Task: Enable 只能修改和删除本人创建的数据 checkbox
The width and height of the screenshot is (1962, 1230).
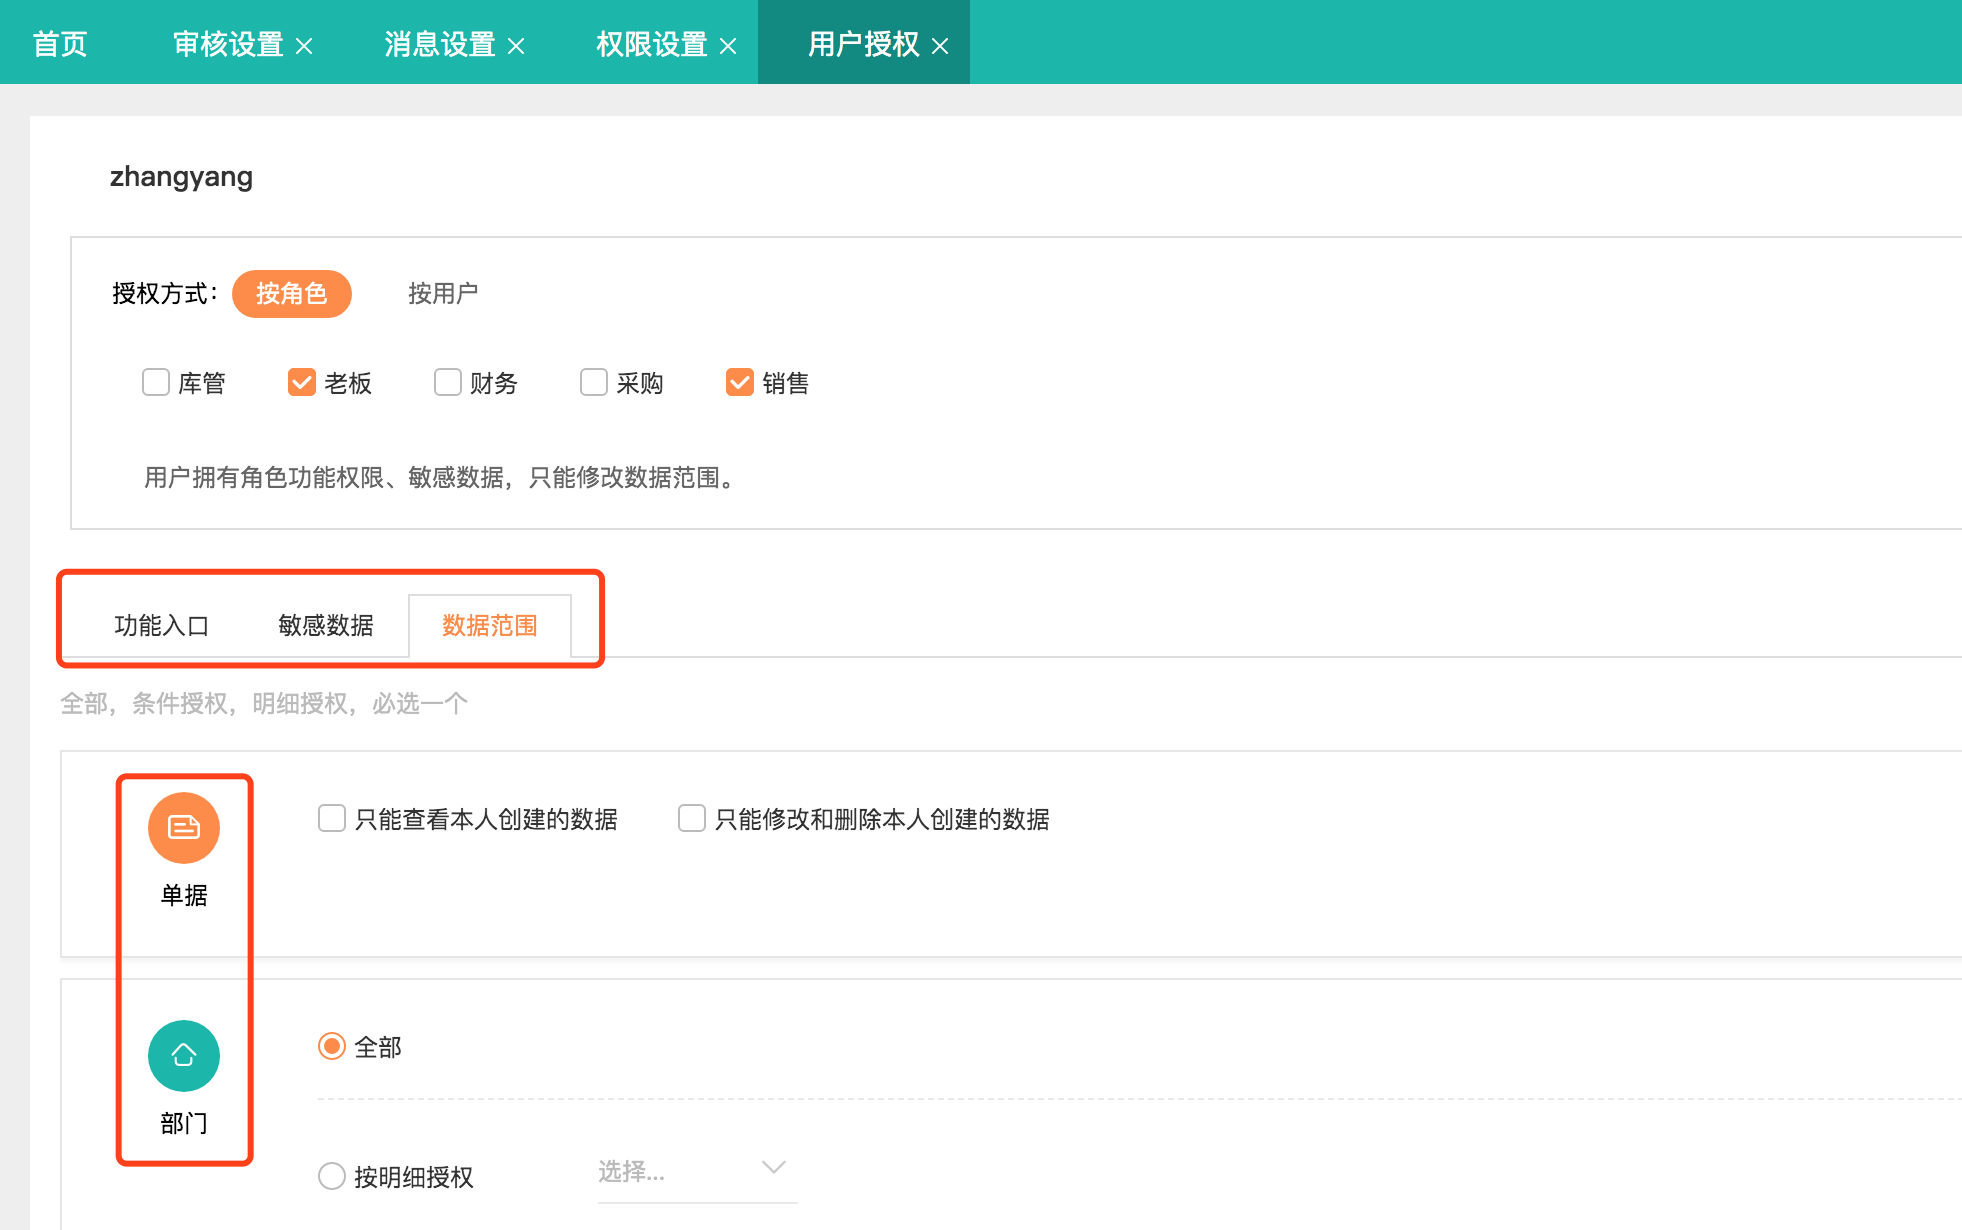Action: 690,816
